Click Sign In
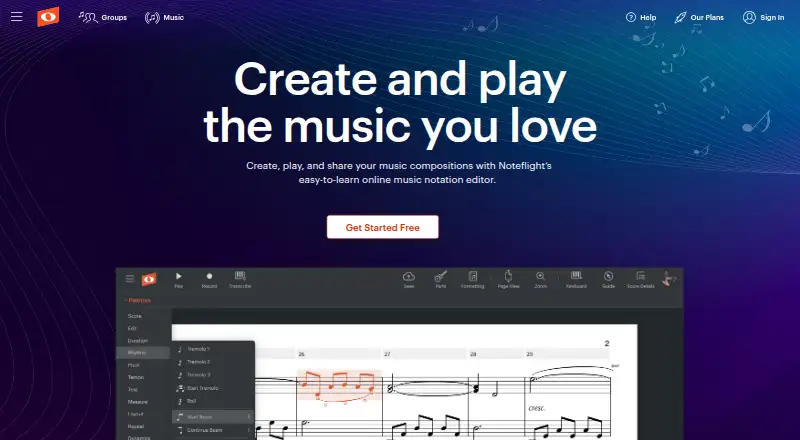This screenshot has width=800, height=440. coord(763,17)
